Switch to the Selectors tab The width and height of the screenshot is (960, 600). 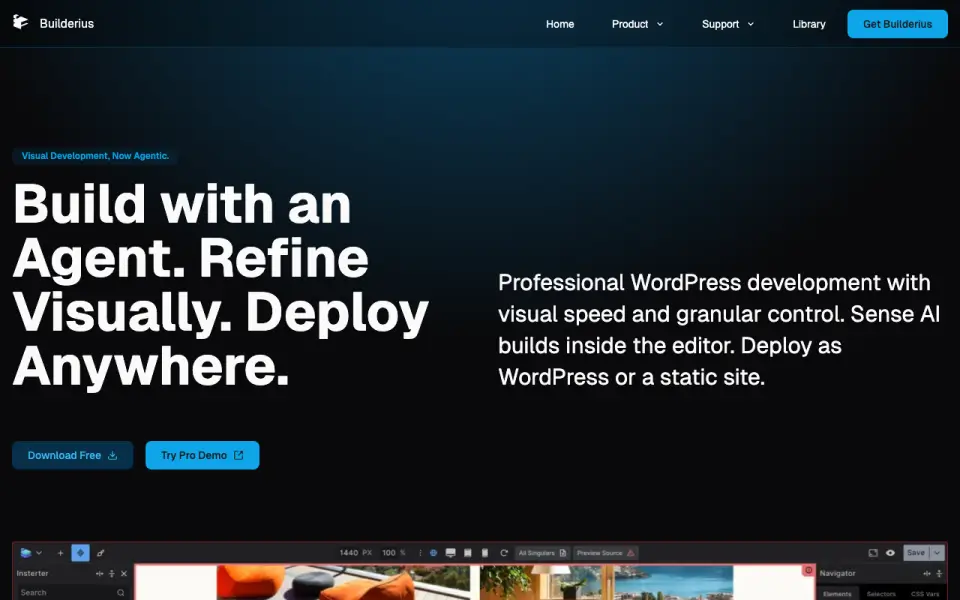click(881, 594)
